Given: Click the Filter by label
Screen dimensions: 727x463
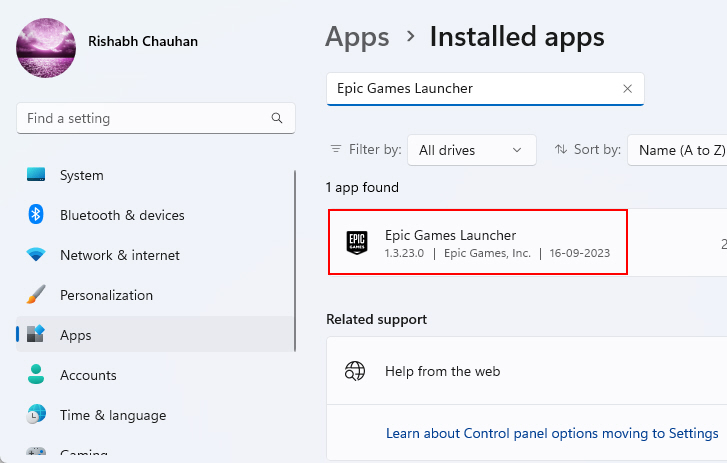Looking at the screenshot, I should [375, 149].
